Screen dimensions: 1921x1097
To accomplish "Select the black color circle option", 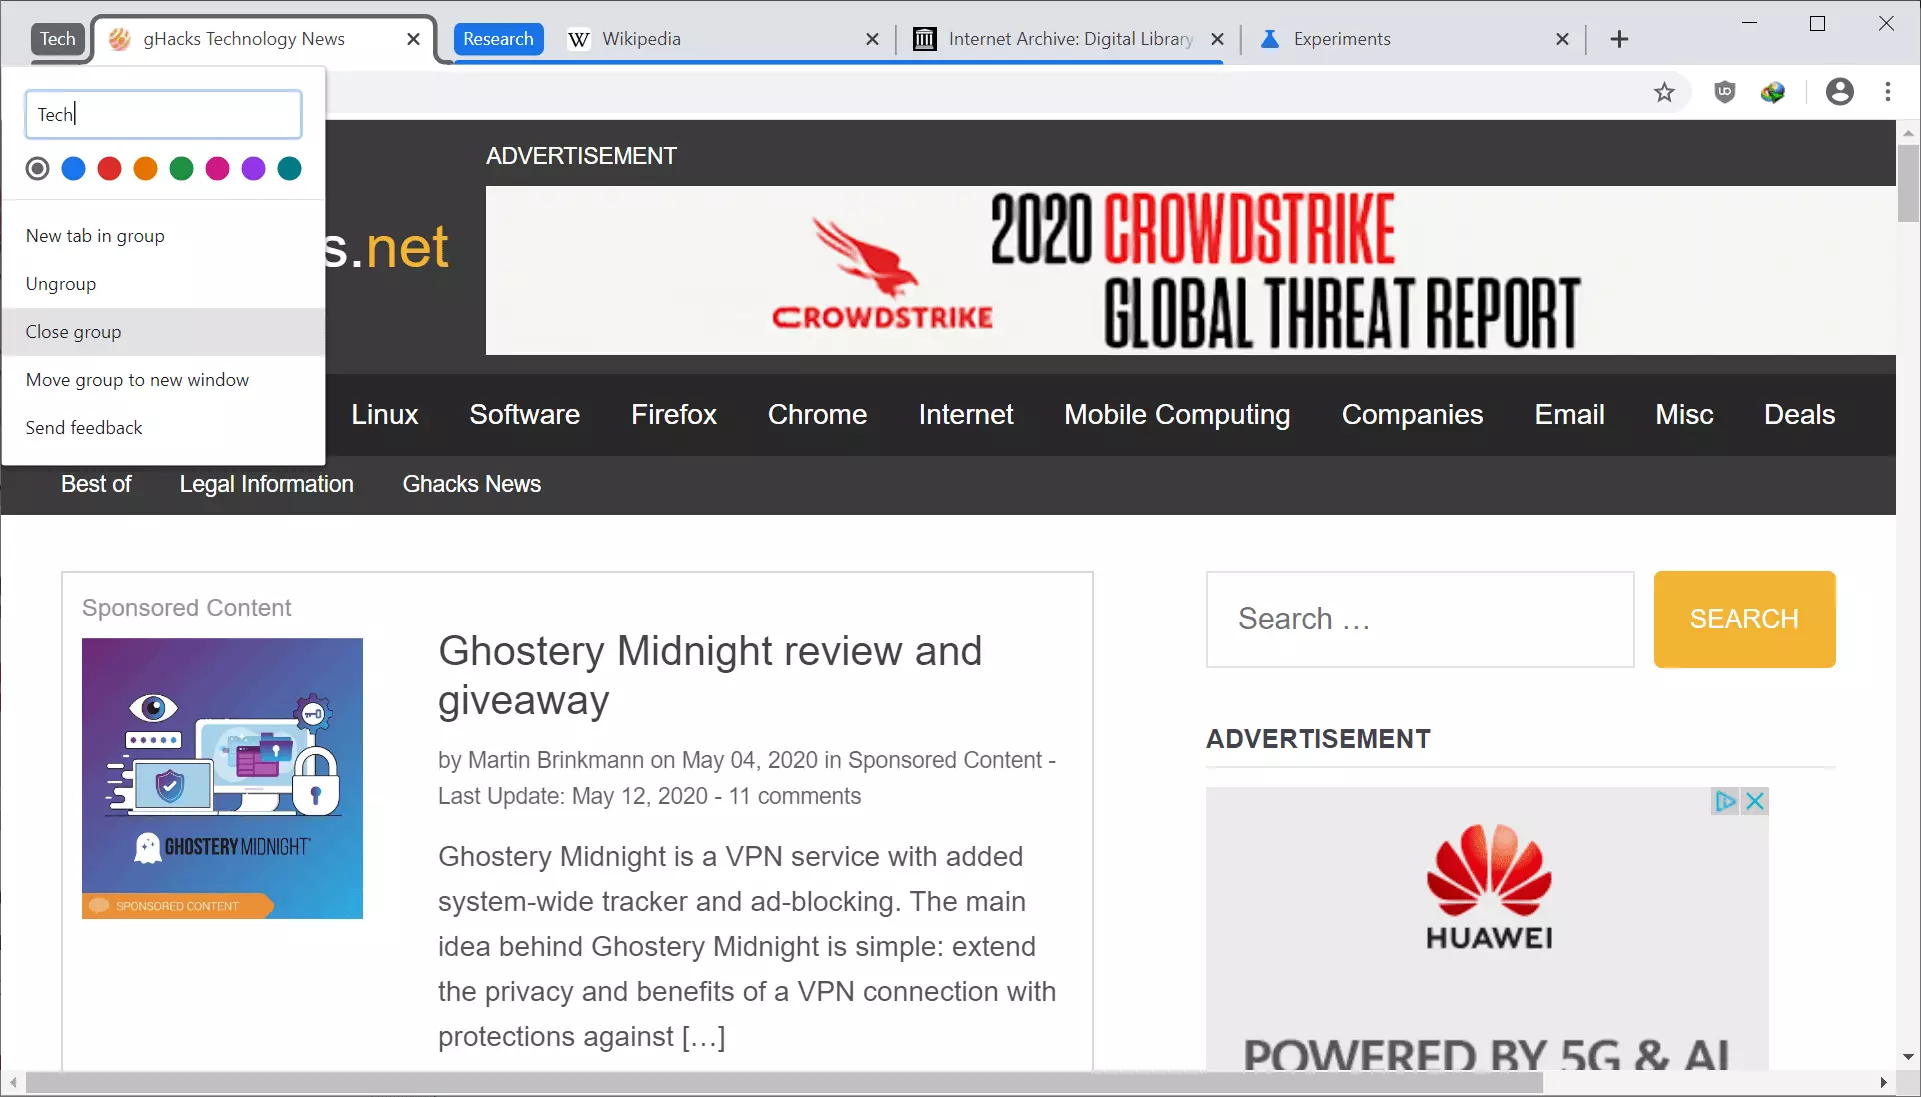I will tap(37, 168).
